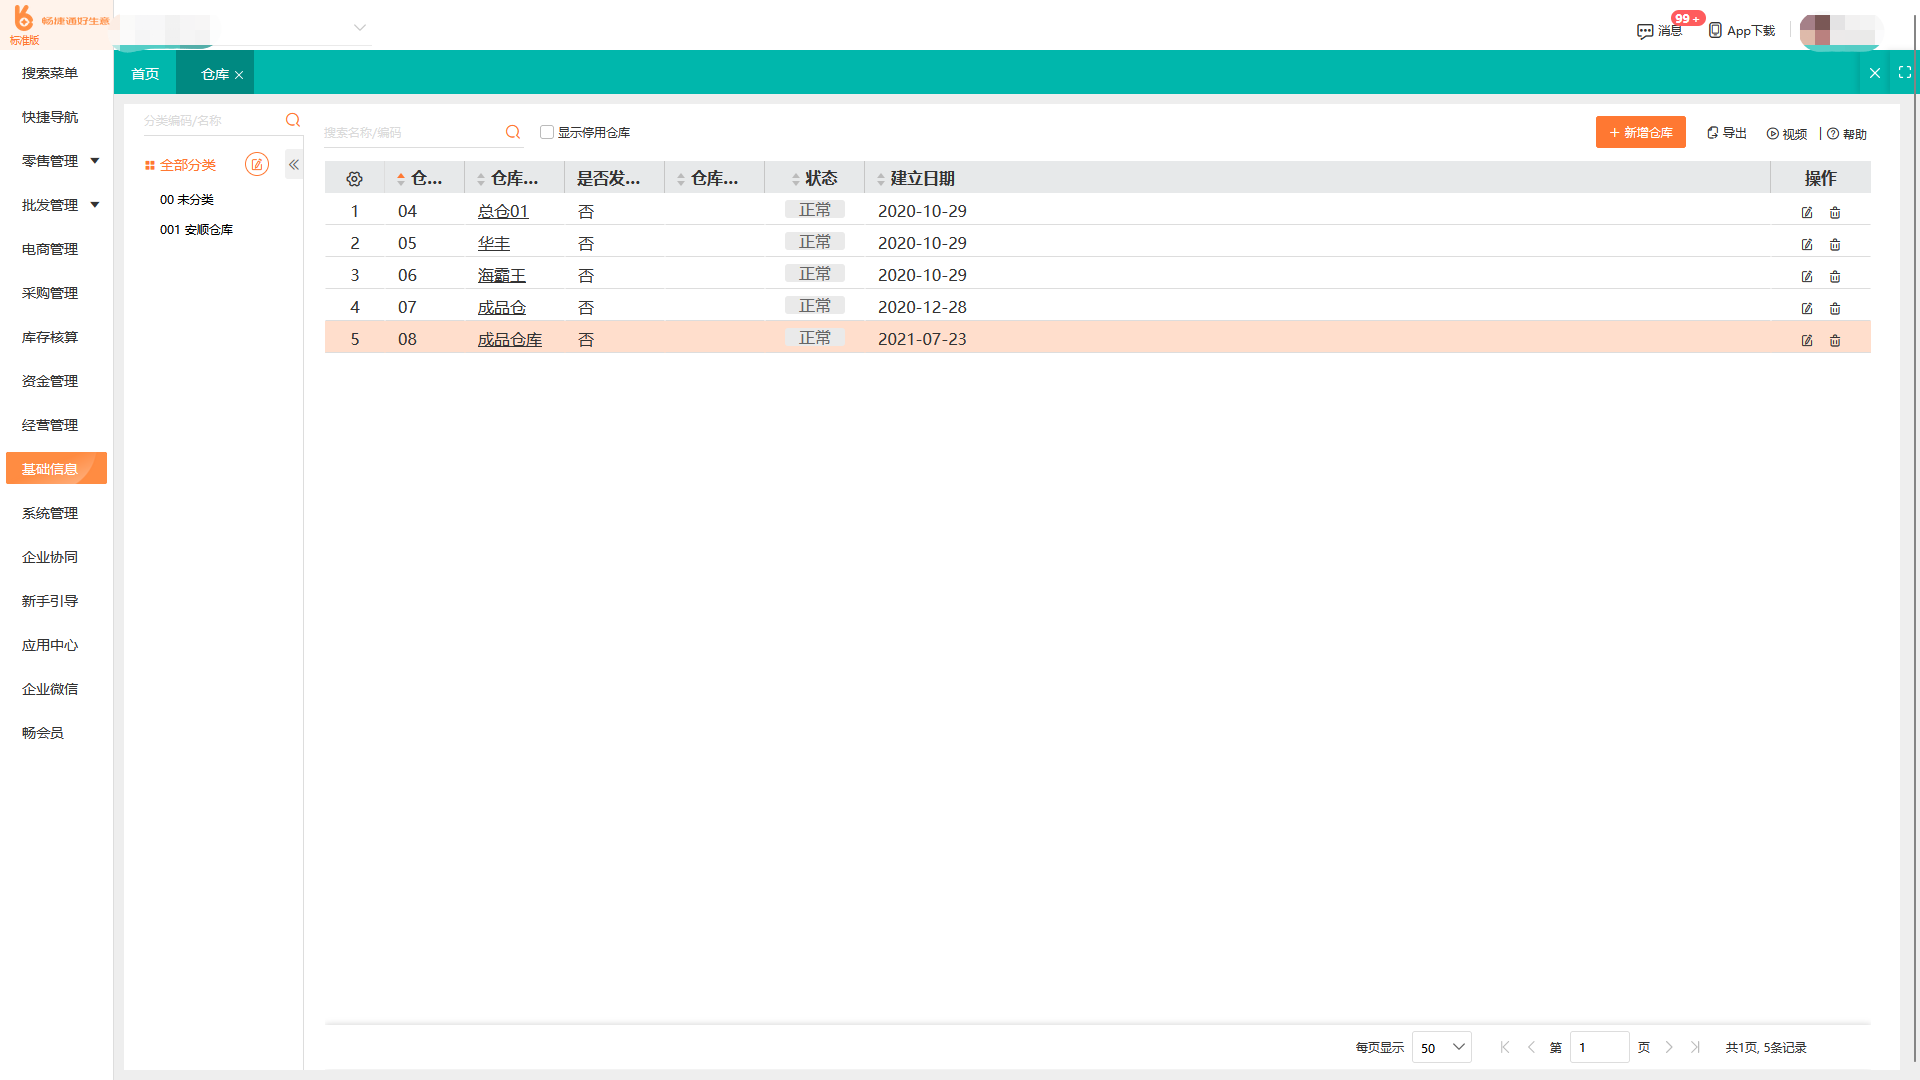
Task: Click 001 安顺仓库 link
Action: pos(198,229)
